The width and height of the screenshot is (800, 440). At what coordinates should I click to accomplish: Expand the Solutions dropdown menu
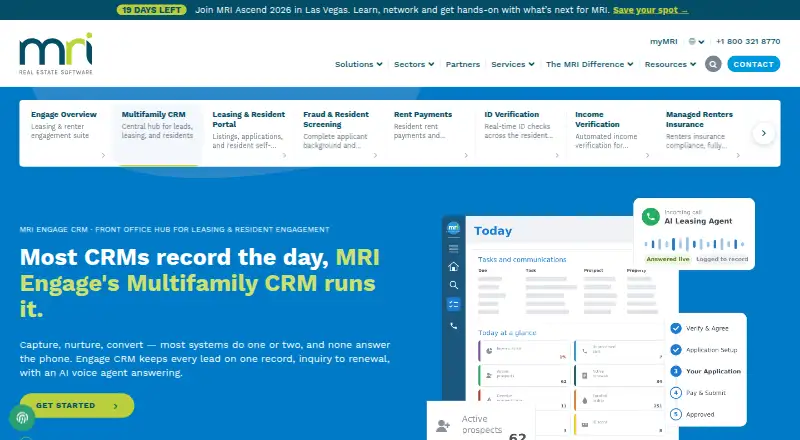tap(359, 64)
